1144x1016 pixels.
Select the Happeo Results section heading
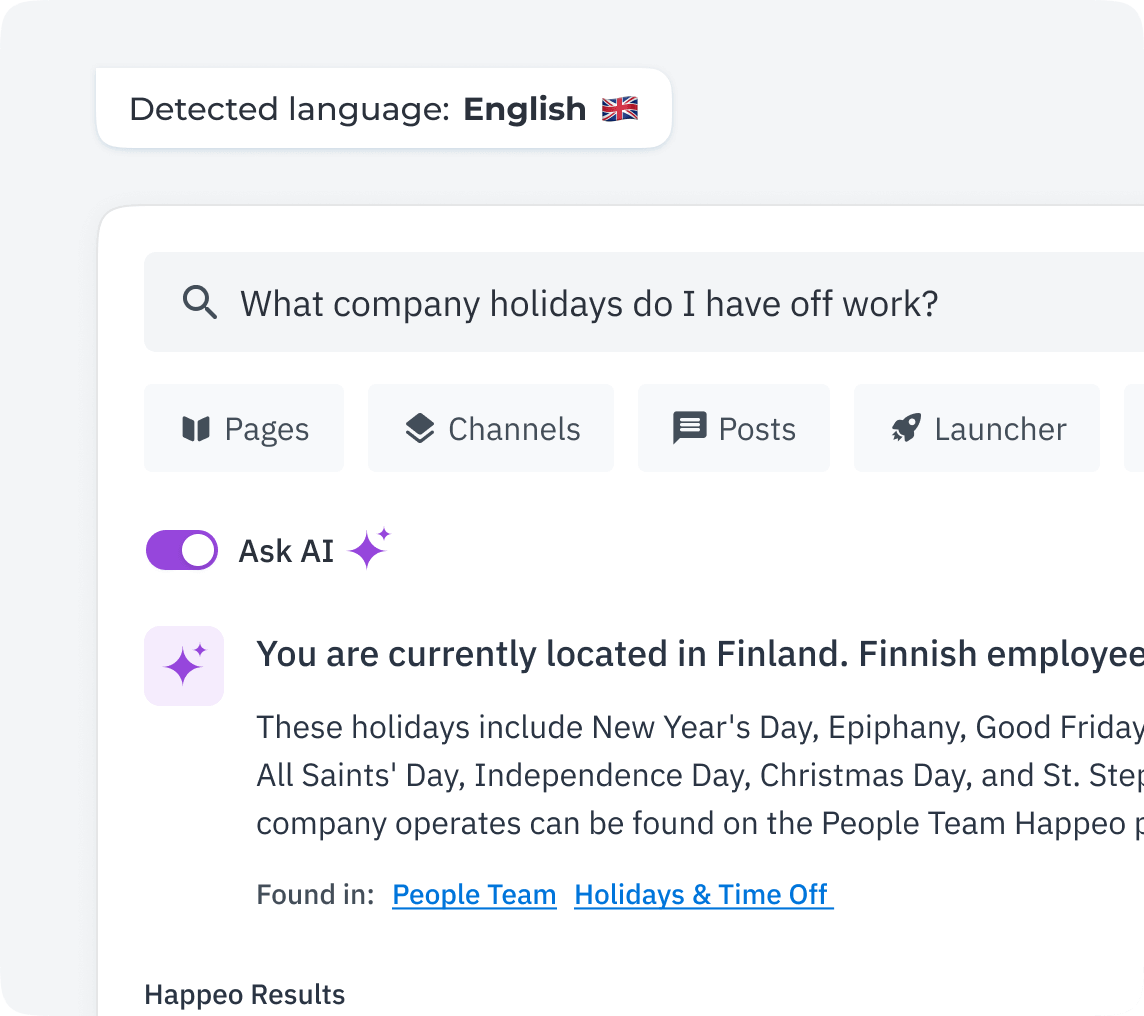(244, 994)
